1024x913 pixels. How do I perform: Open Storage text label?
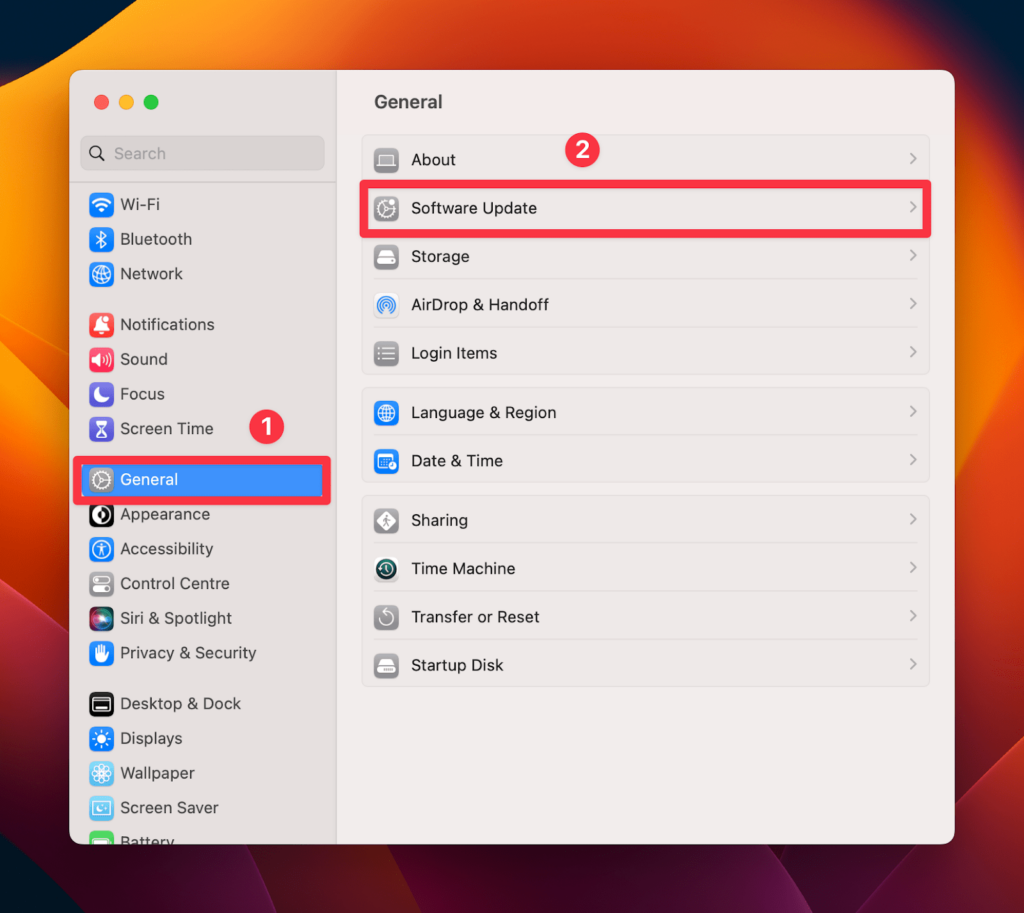pos(440,257)
